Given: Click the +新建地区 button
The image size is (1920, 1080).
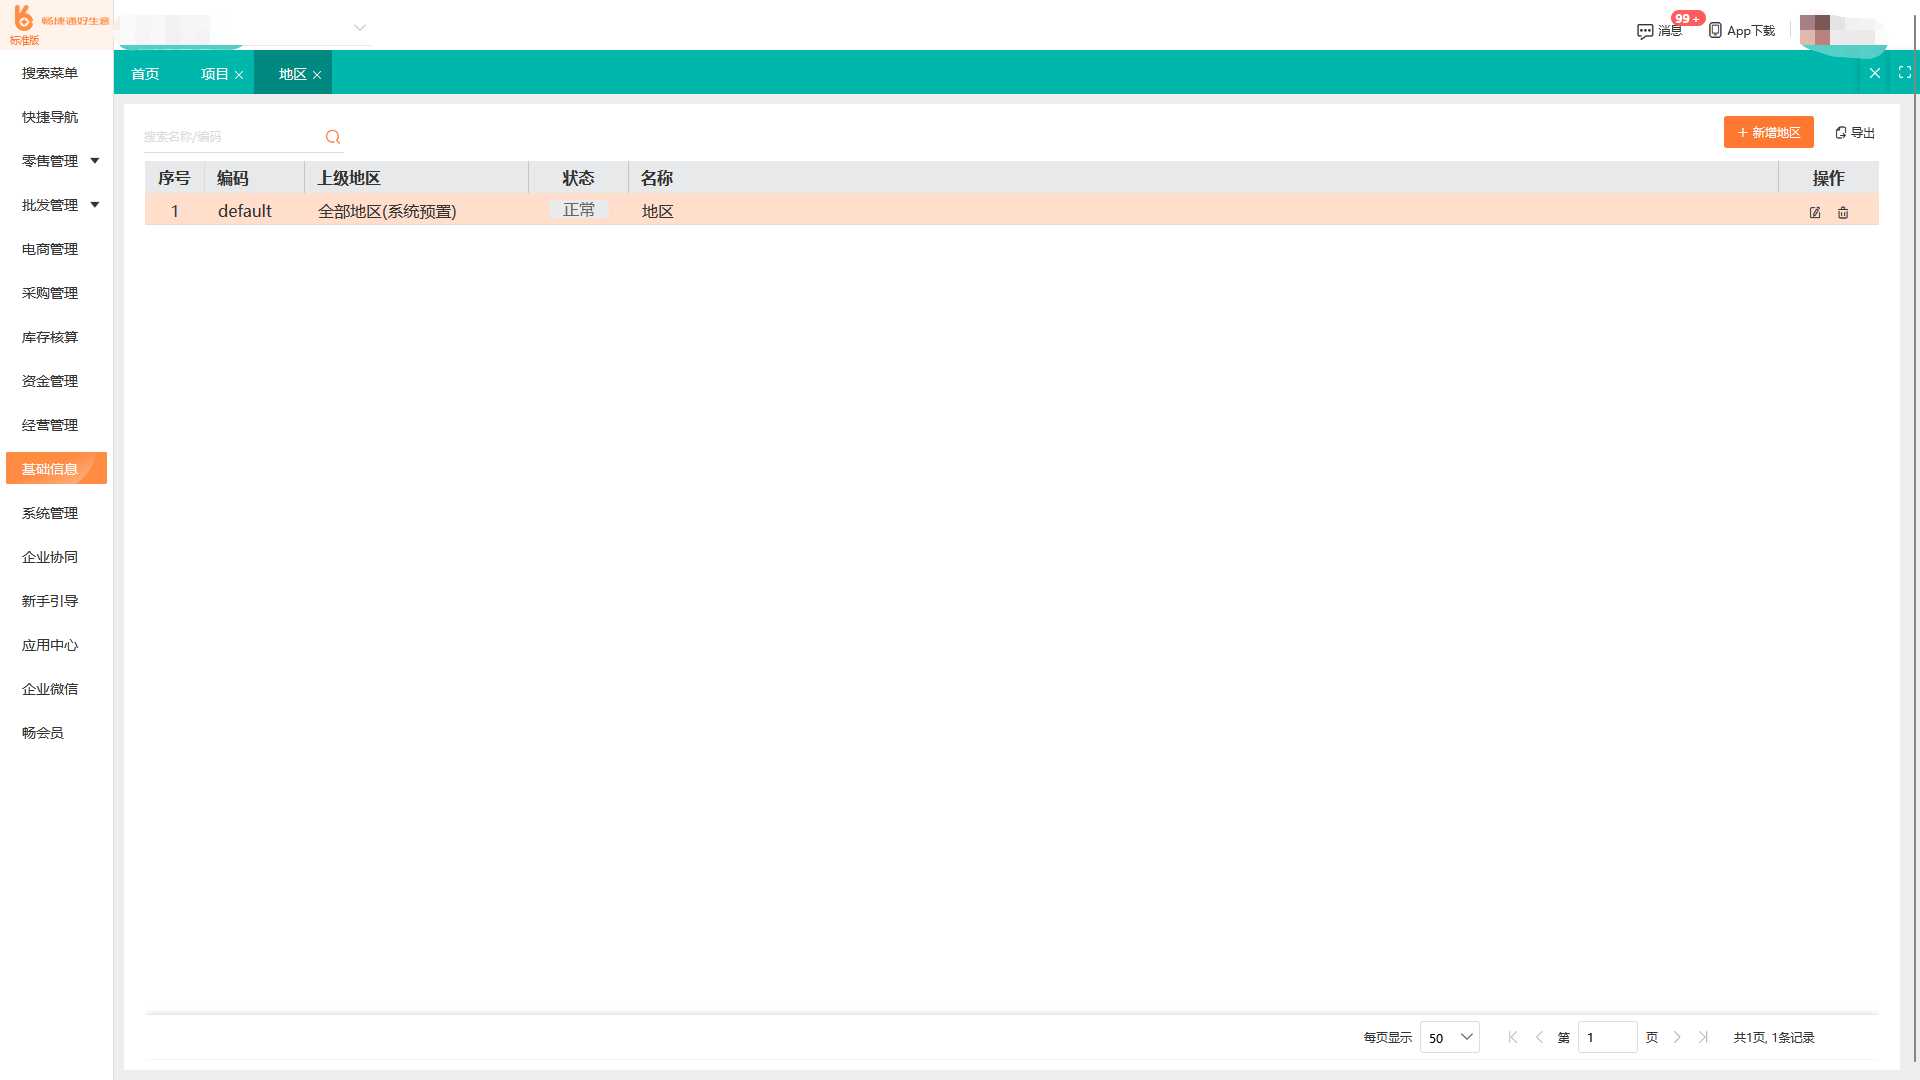Looking at the screenshot, I should pos(1768,132).
